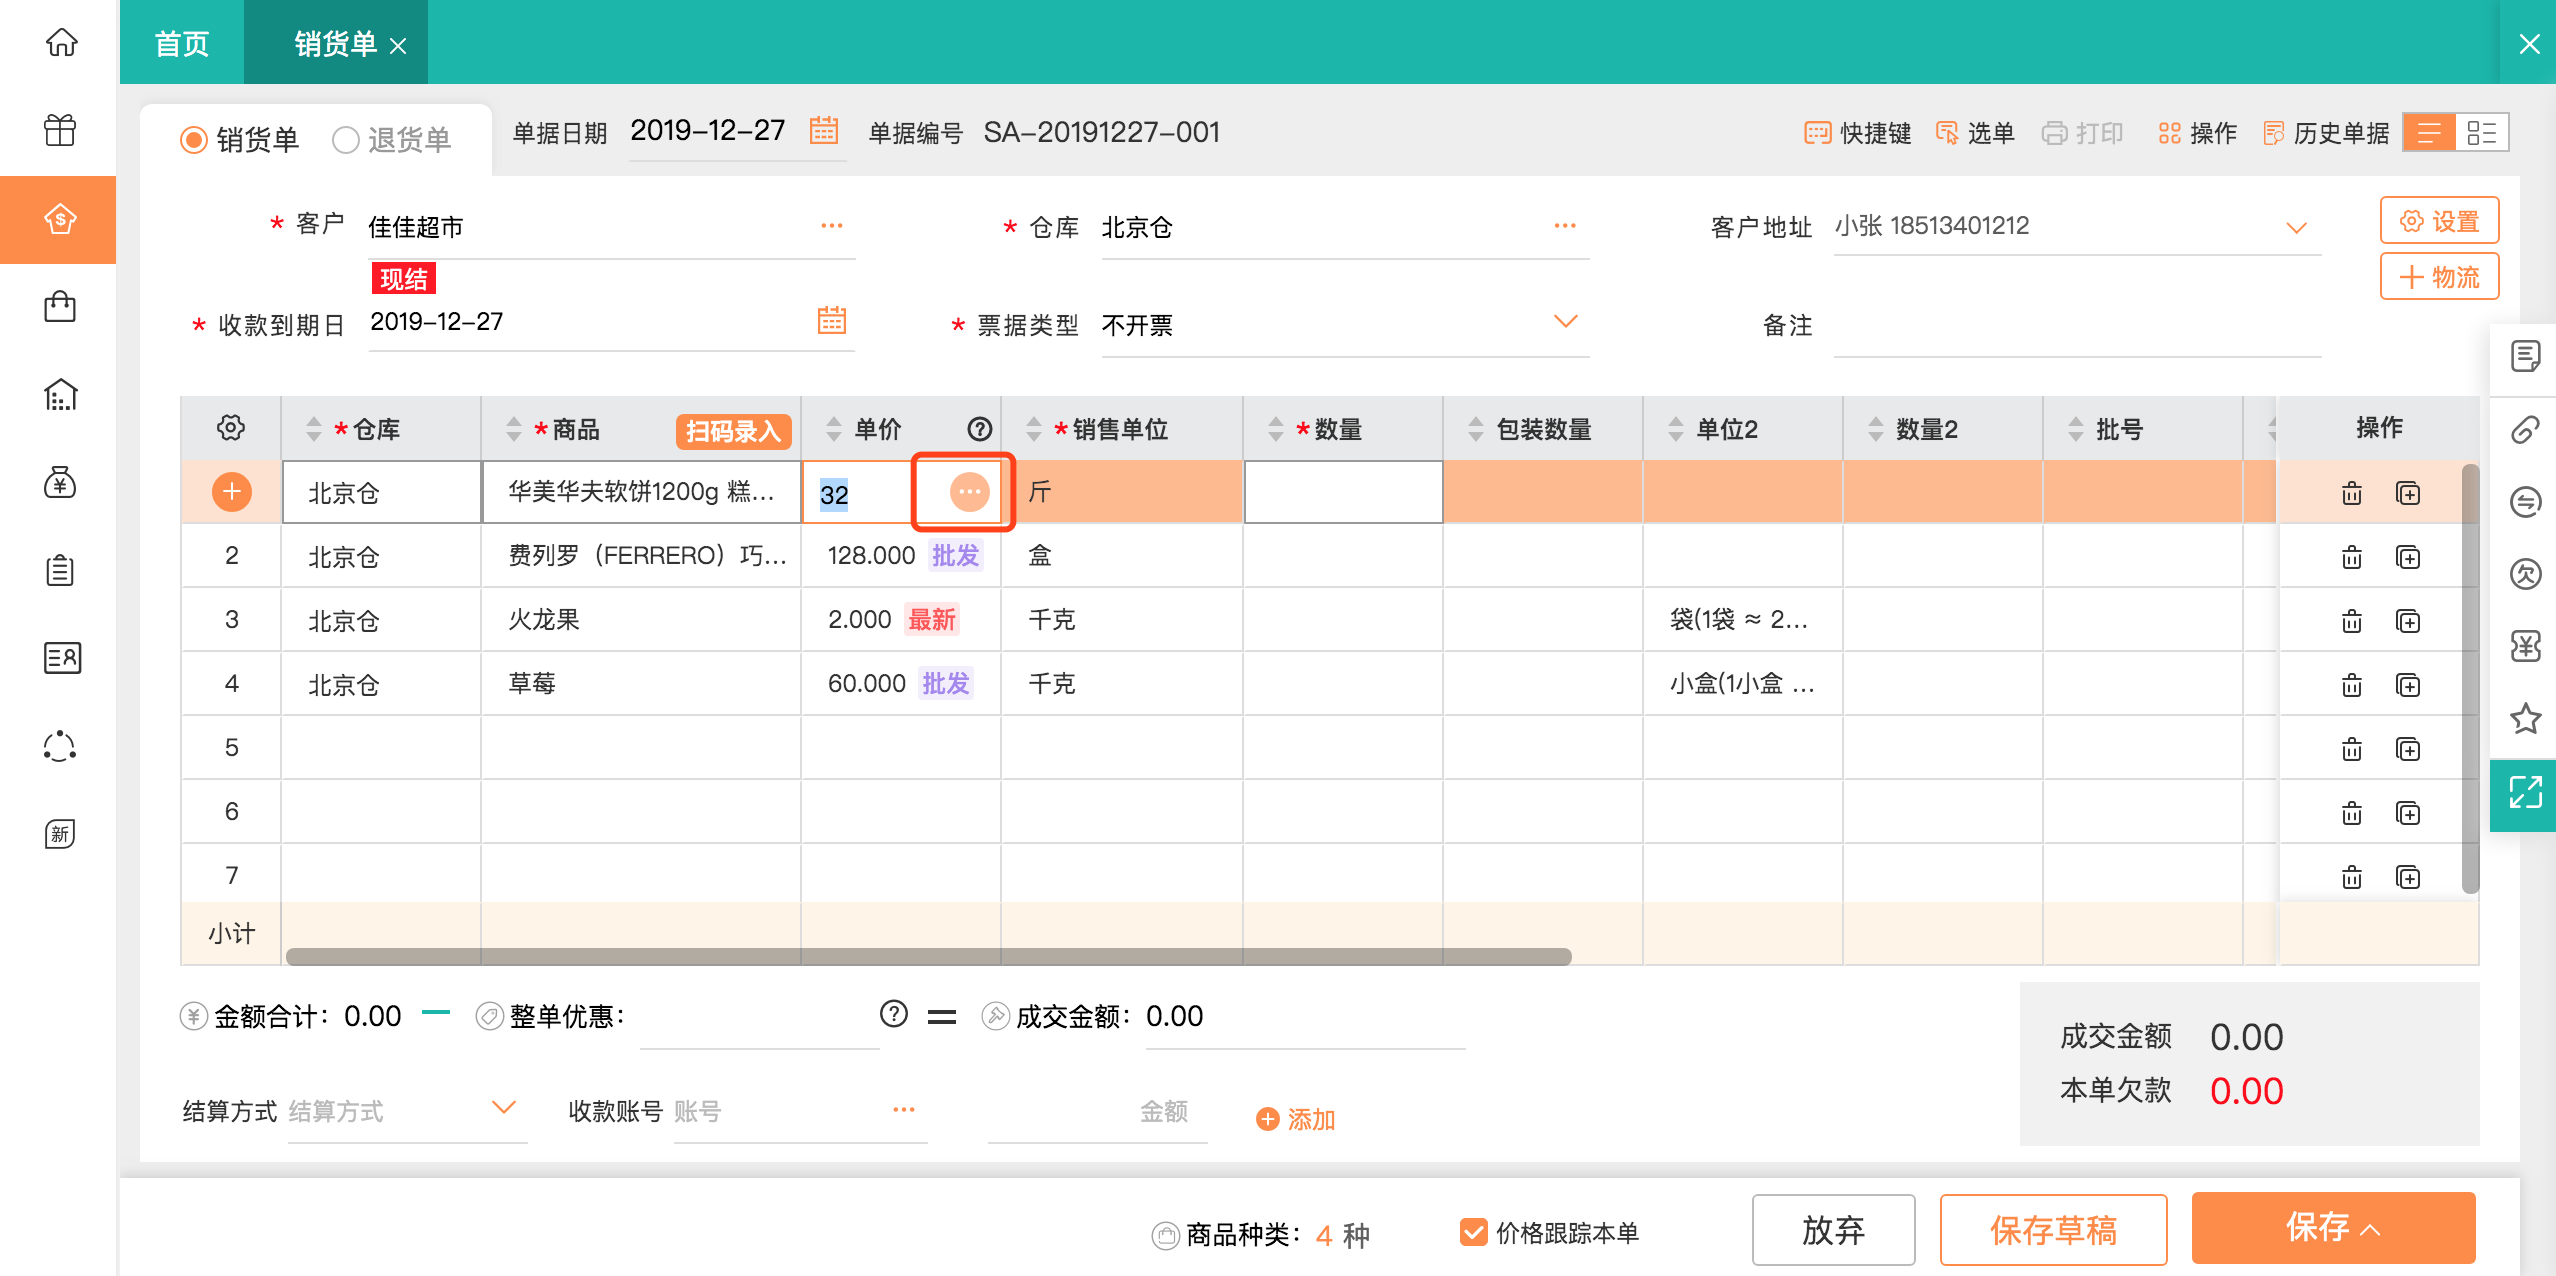Screen dimensions: 2556x1276
Task: Click the add logistics 物流 icon
Action: point(2440,275)
